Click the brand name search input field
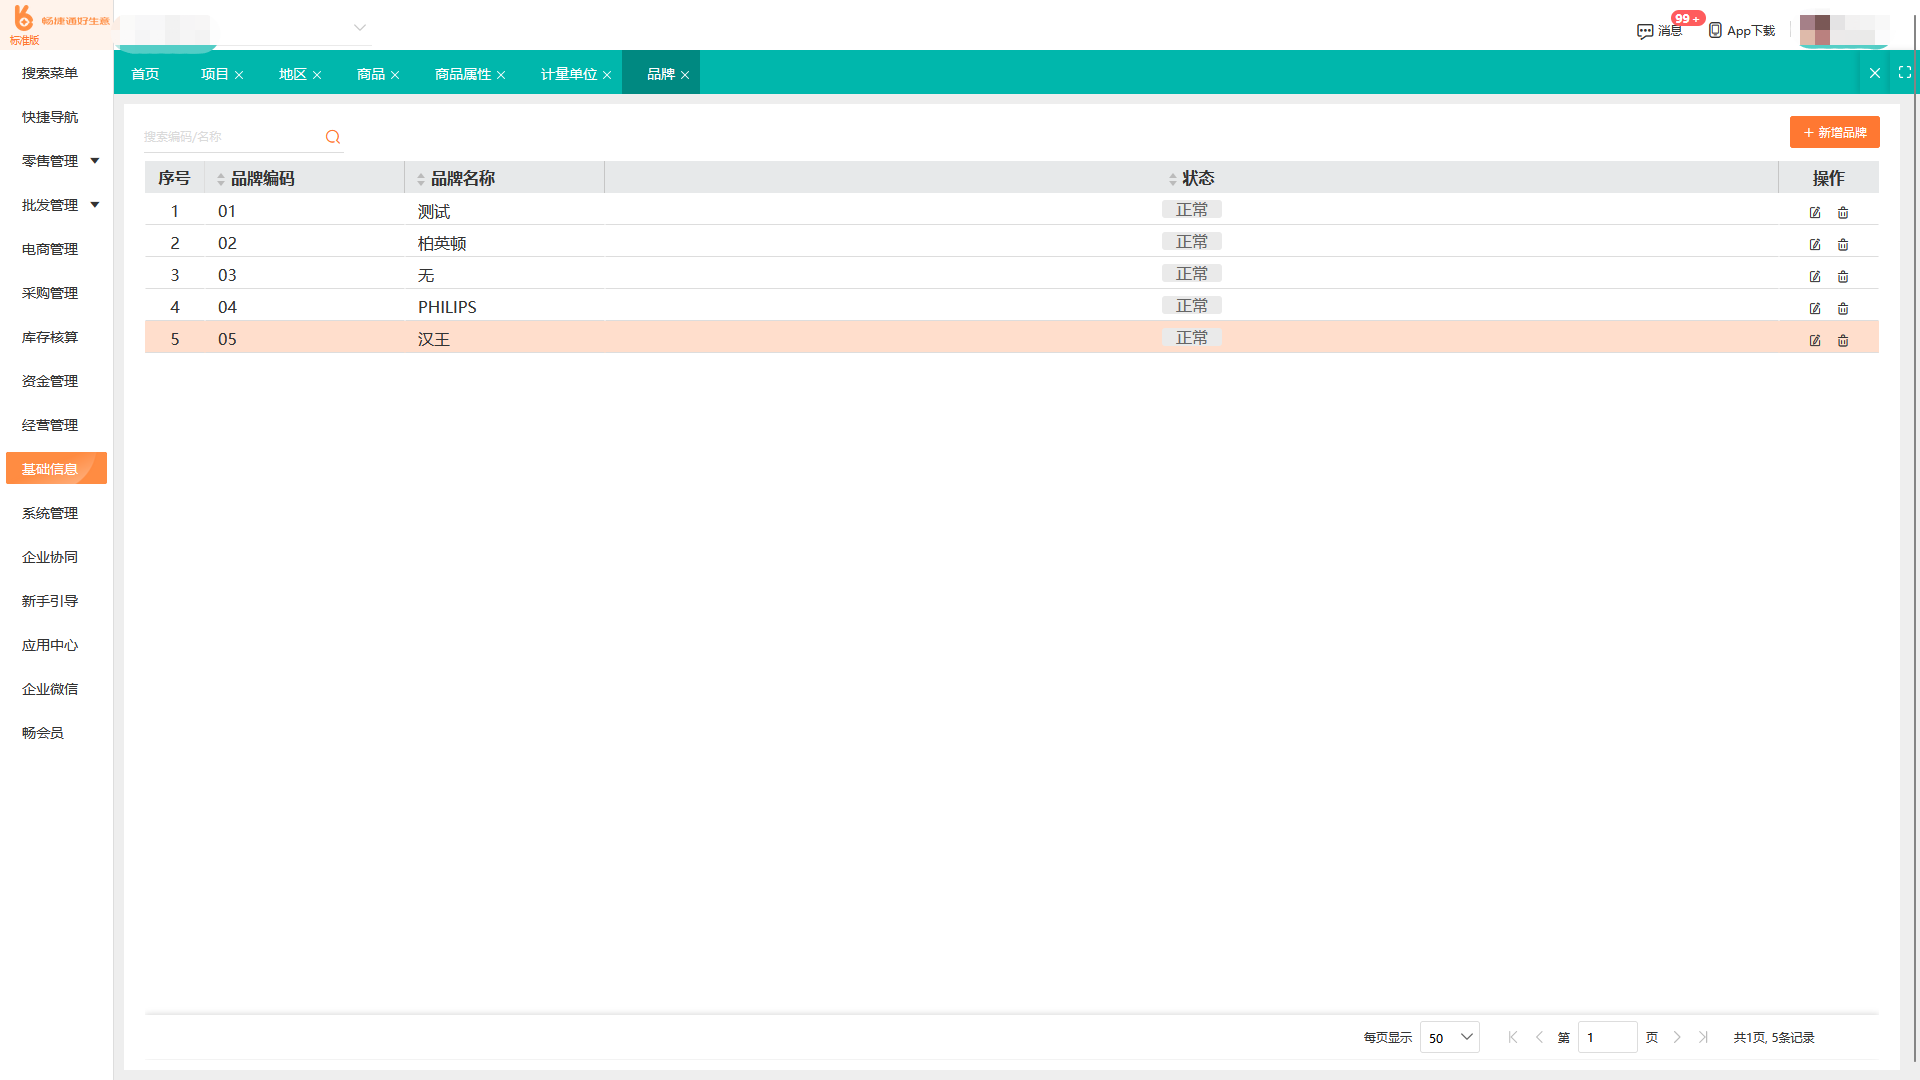1920x1080 pixels. click(x=231, y=136)
